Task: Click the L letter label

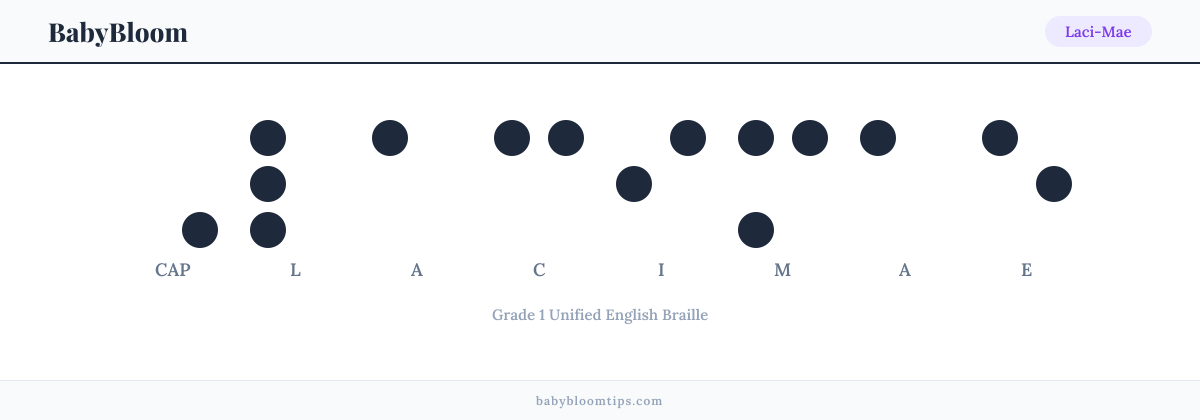Action: coord(295,270)
